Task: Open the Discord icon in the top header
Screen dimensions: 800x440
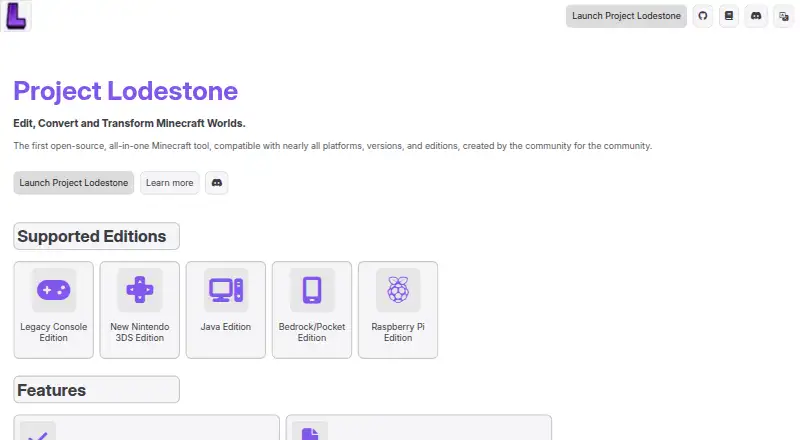Action: (756, 16)
